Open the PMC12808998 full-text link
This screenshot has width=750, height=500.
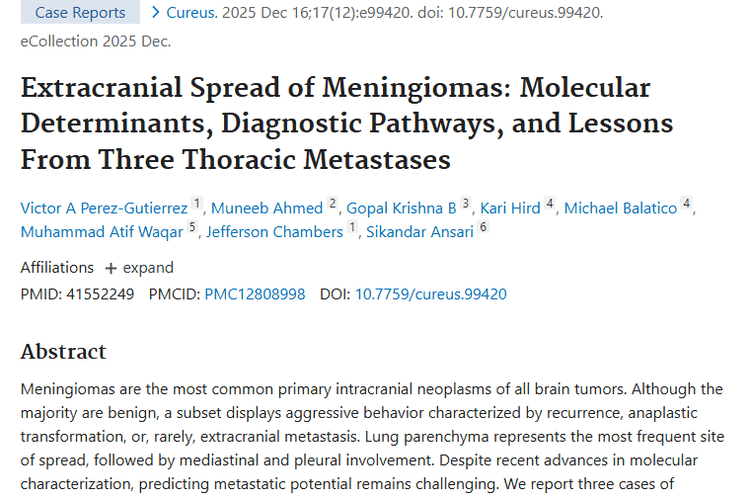255,294
